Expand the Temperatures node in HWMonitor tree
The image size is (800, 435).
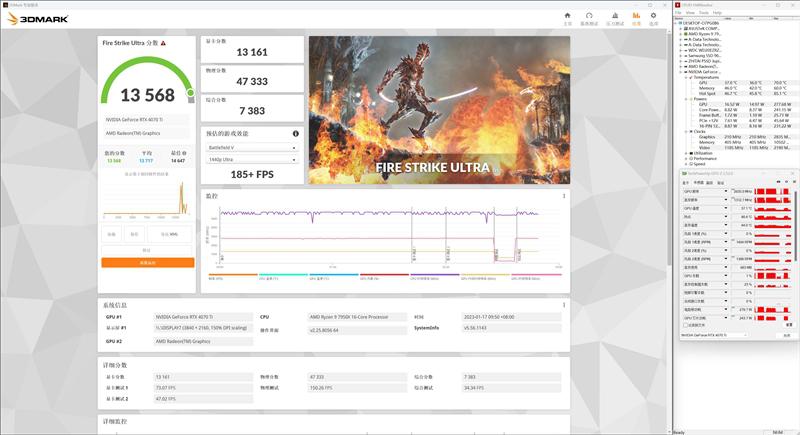(688, 76)
